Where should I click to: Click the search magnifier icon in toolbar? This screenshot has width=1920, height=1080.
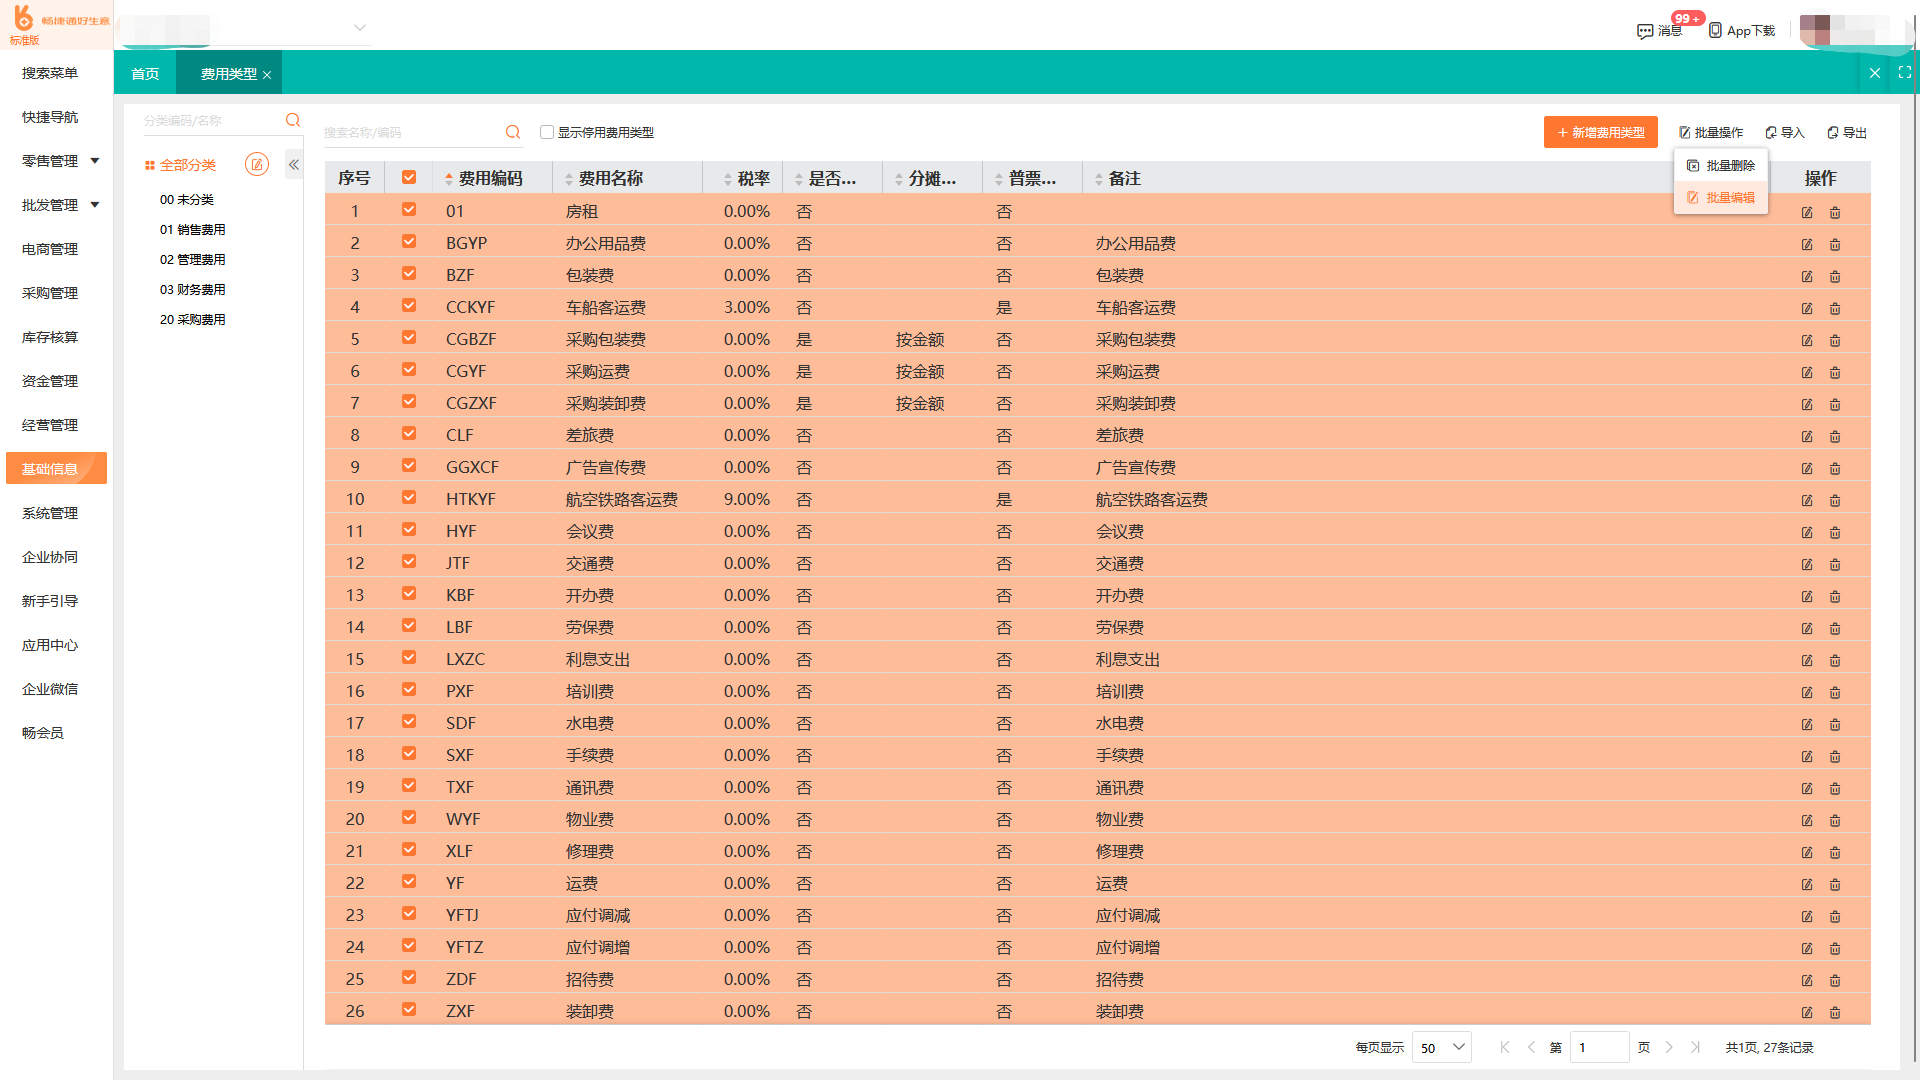pyautogui.click(x=516, y=131)
